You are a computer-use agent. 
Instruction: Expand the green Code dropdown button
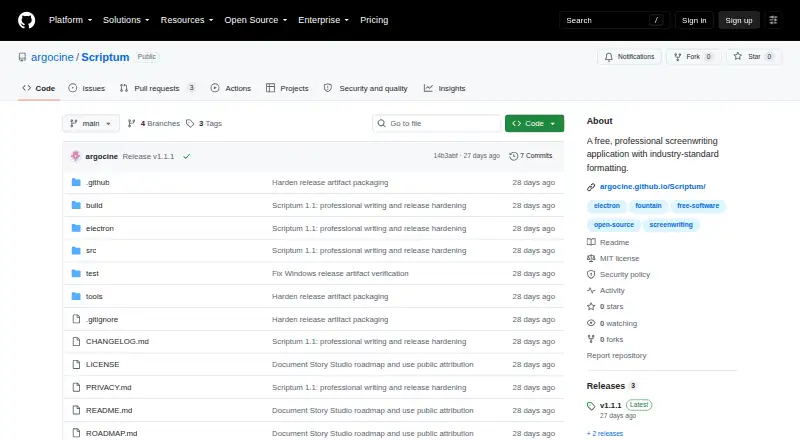(534, 124)
